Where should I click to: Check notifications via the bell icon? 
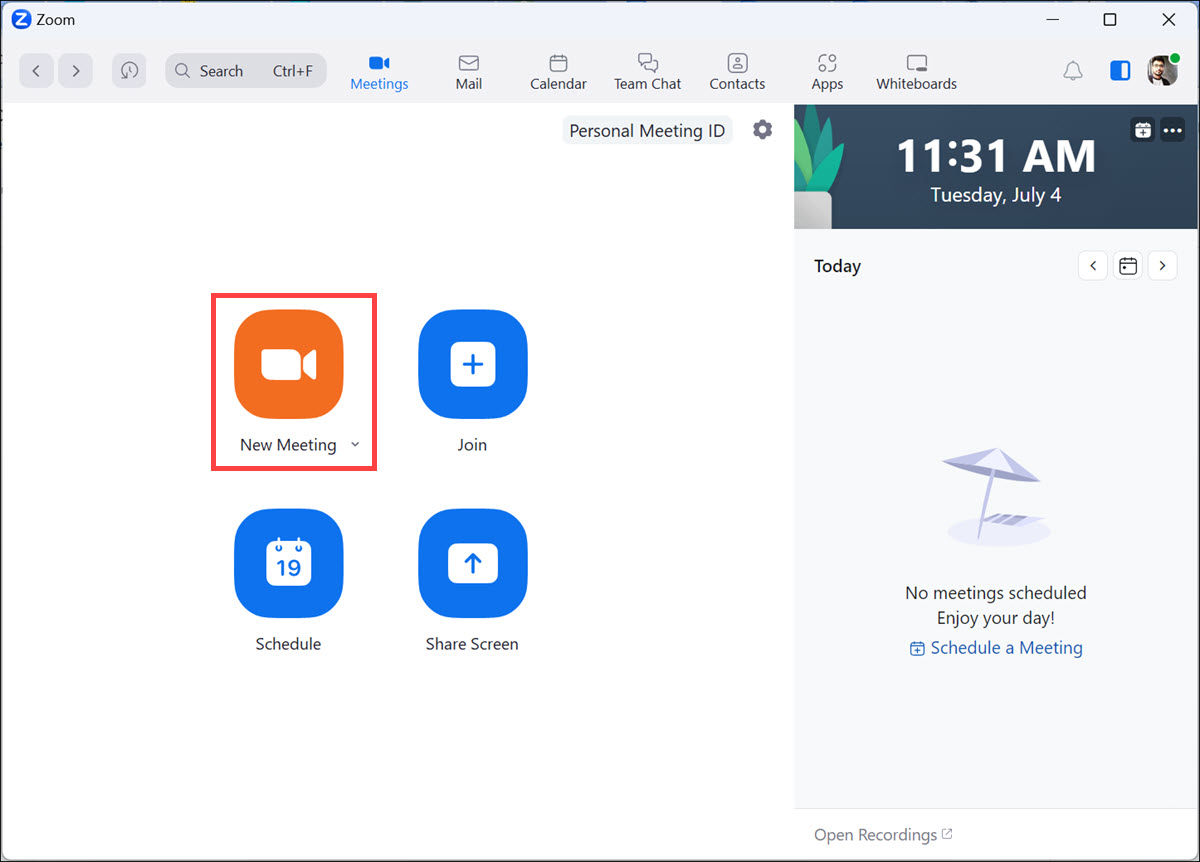coord(1073,70)
